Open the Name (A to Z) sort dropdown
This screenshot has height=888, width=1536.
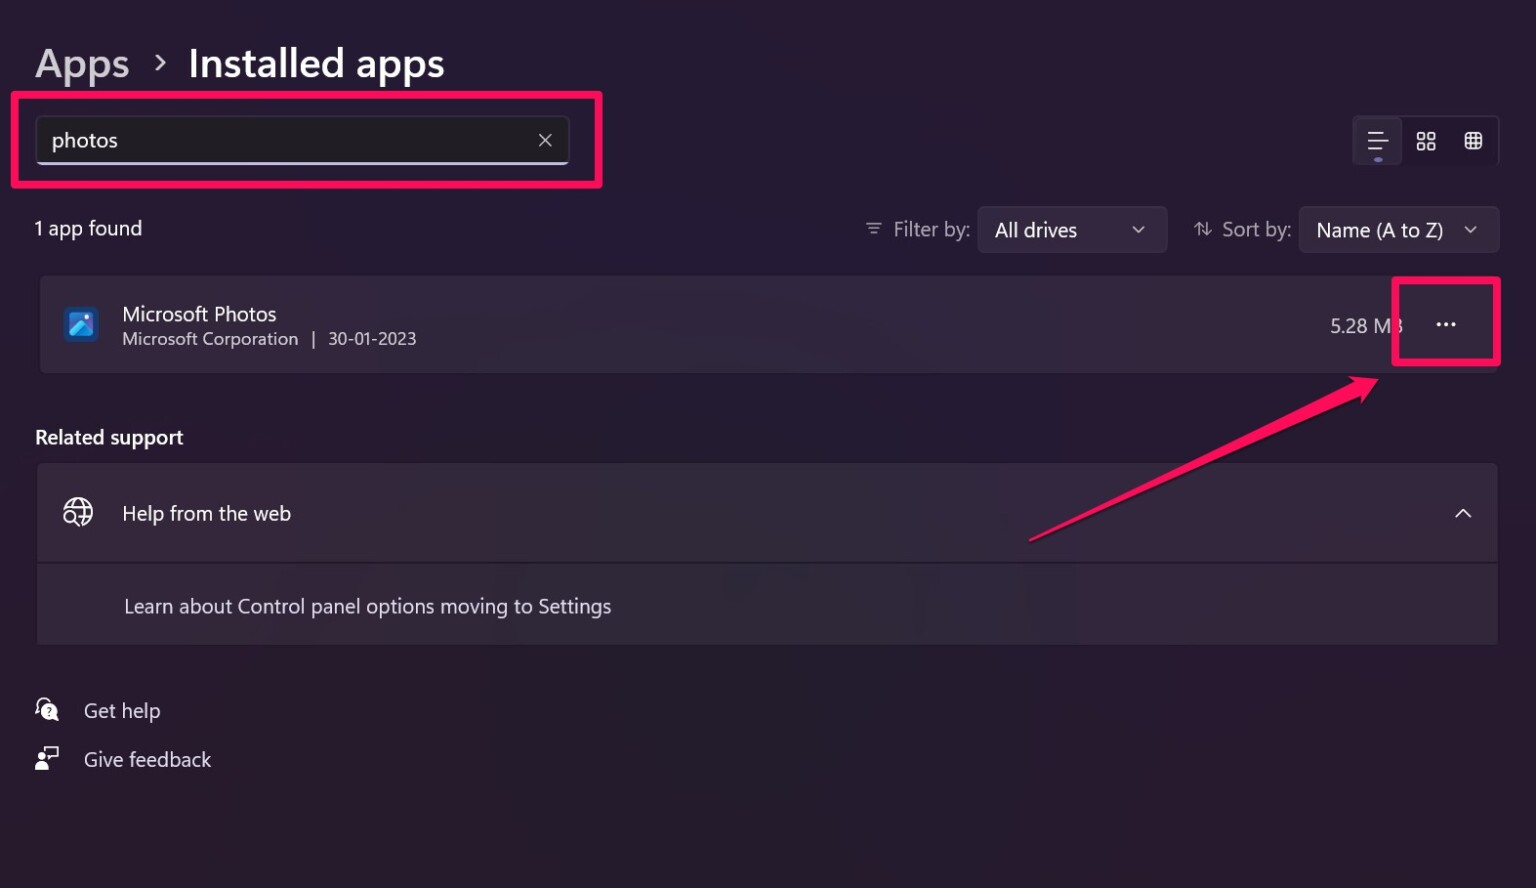coord(1397,230)
